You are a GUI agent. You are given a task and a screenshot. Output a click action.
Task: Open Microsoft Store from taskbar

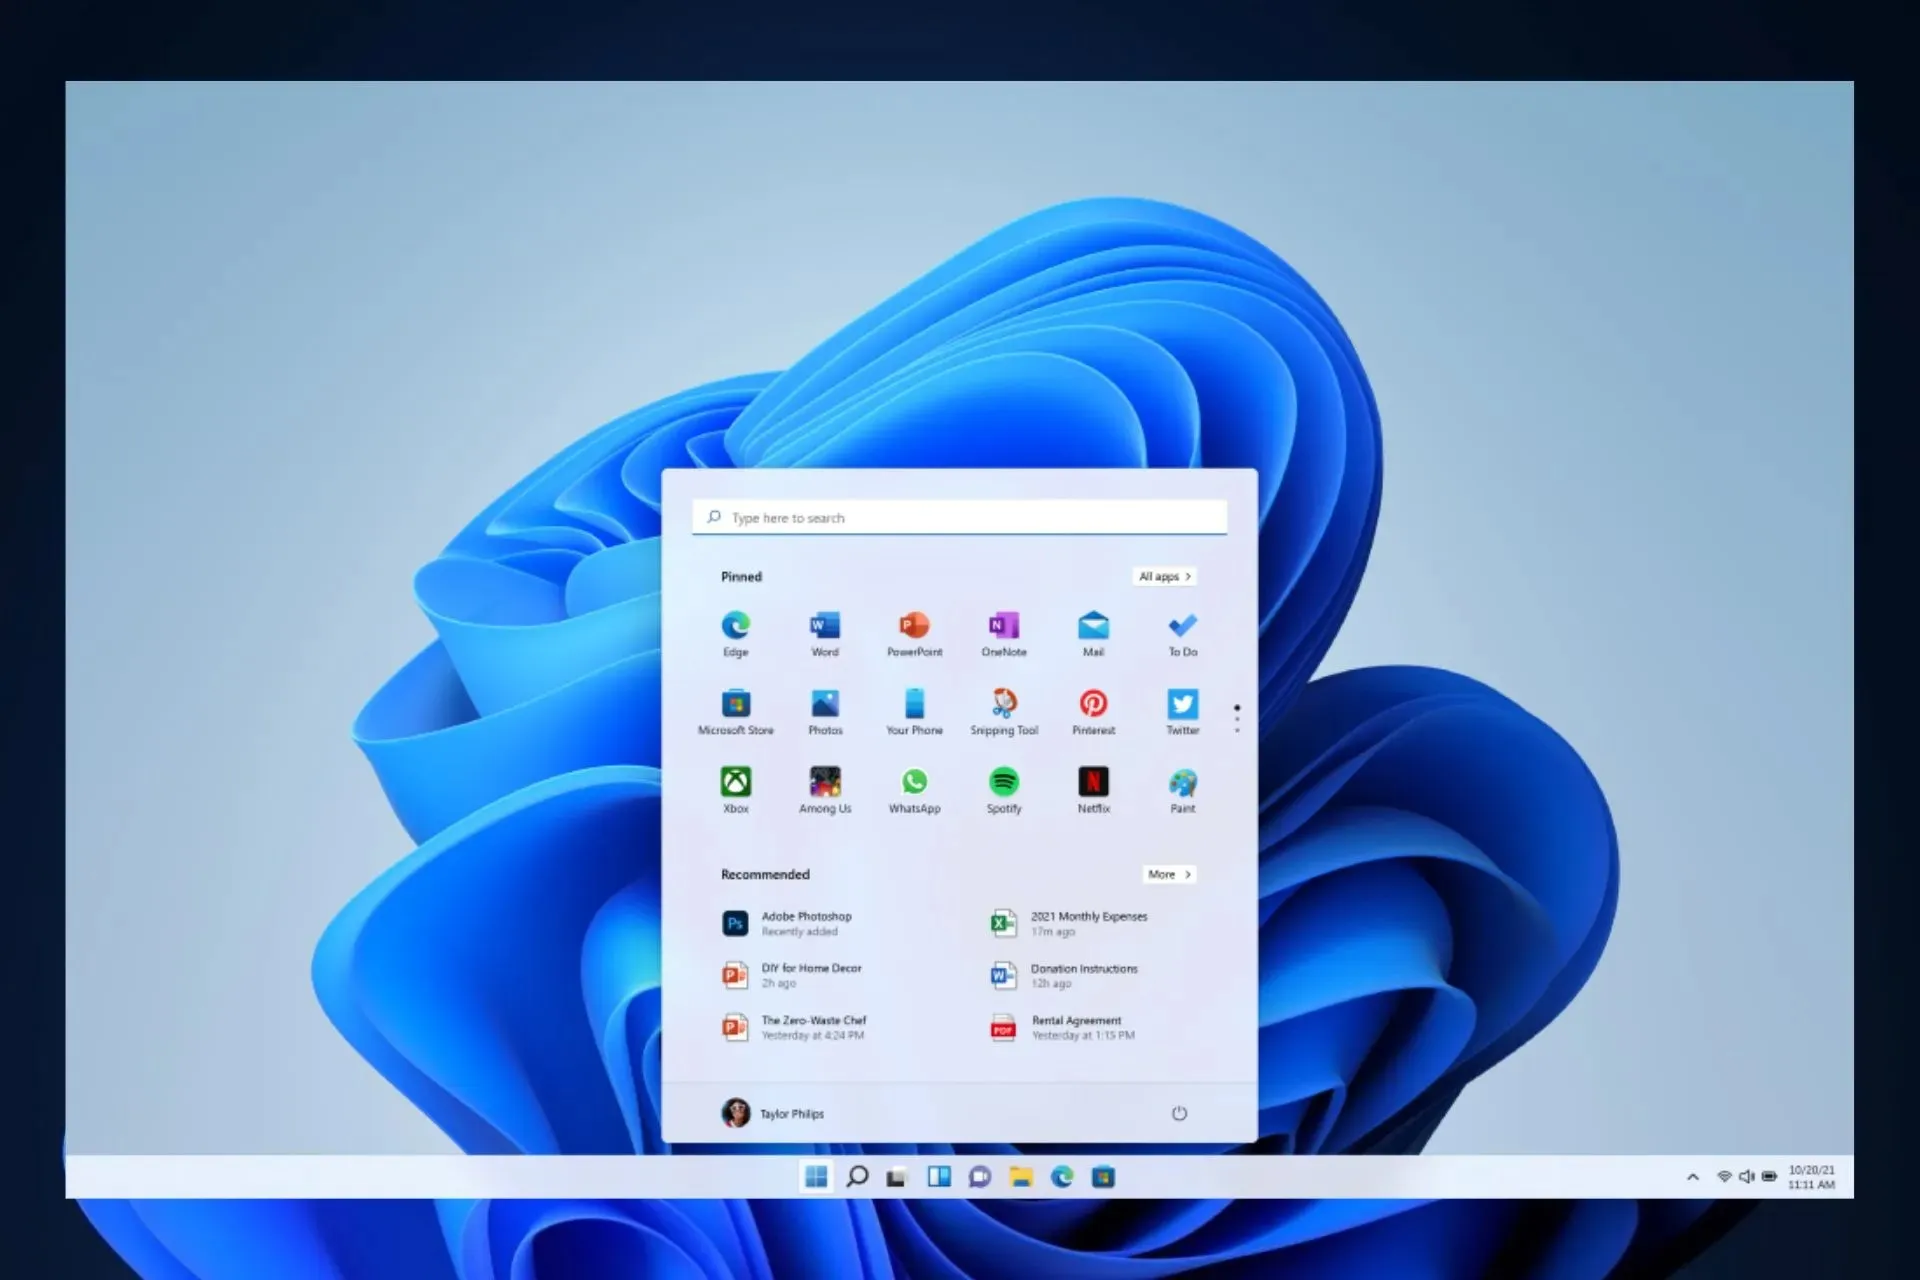pos(1103,1177)
